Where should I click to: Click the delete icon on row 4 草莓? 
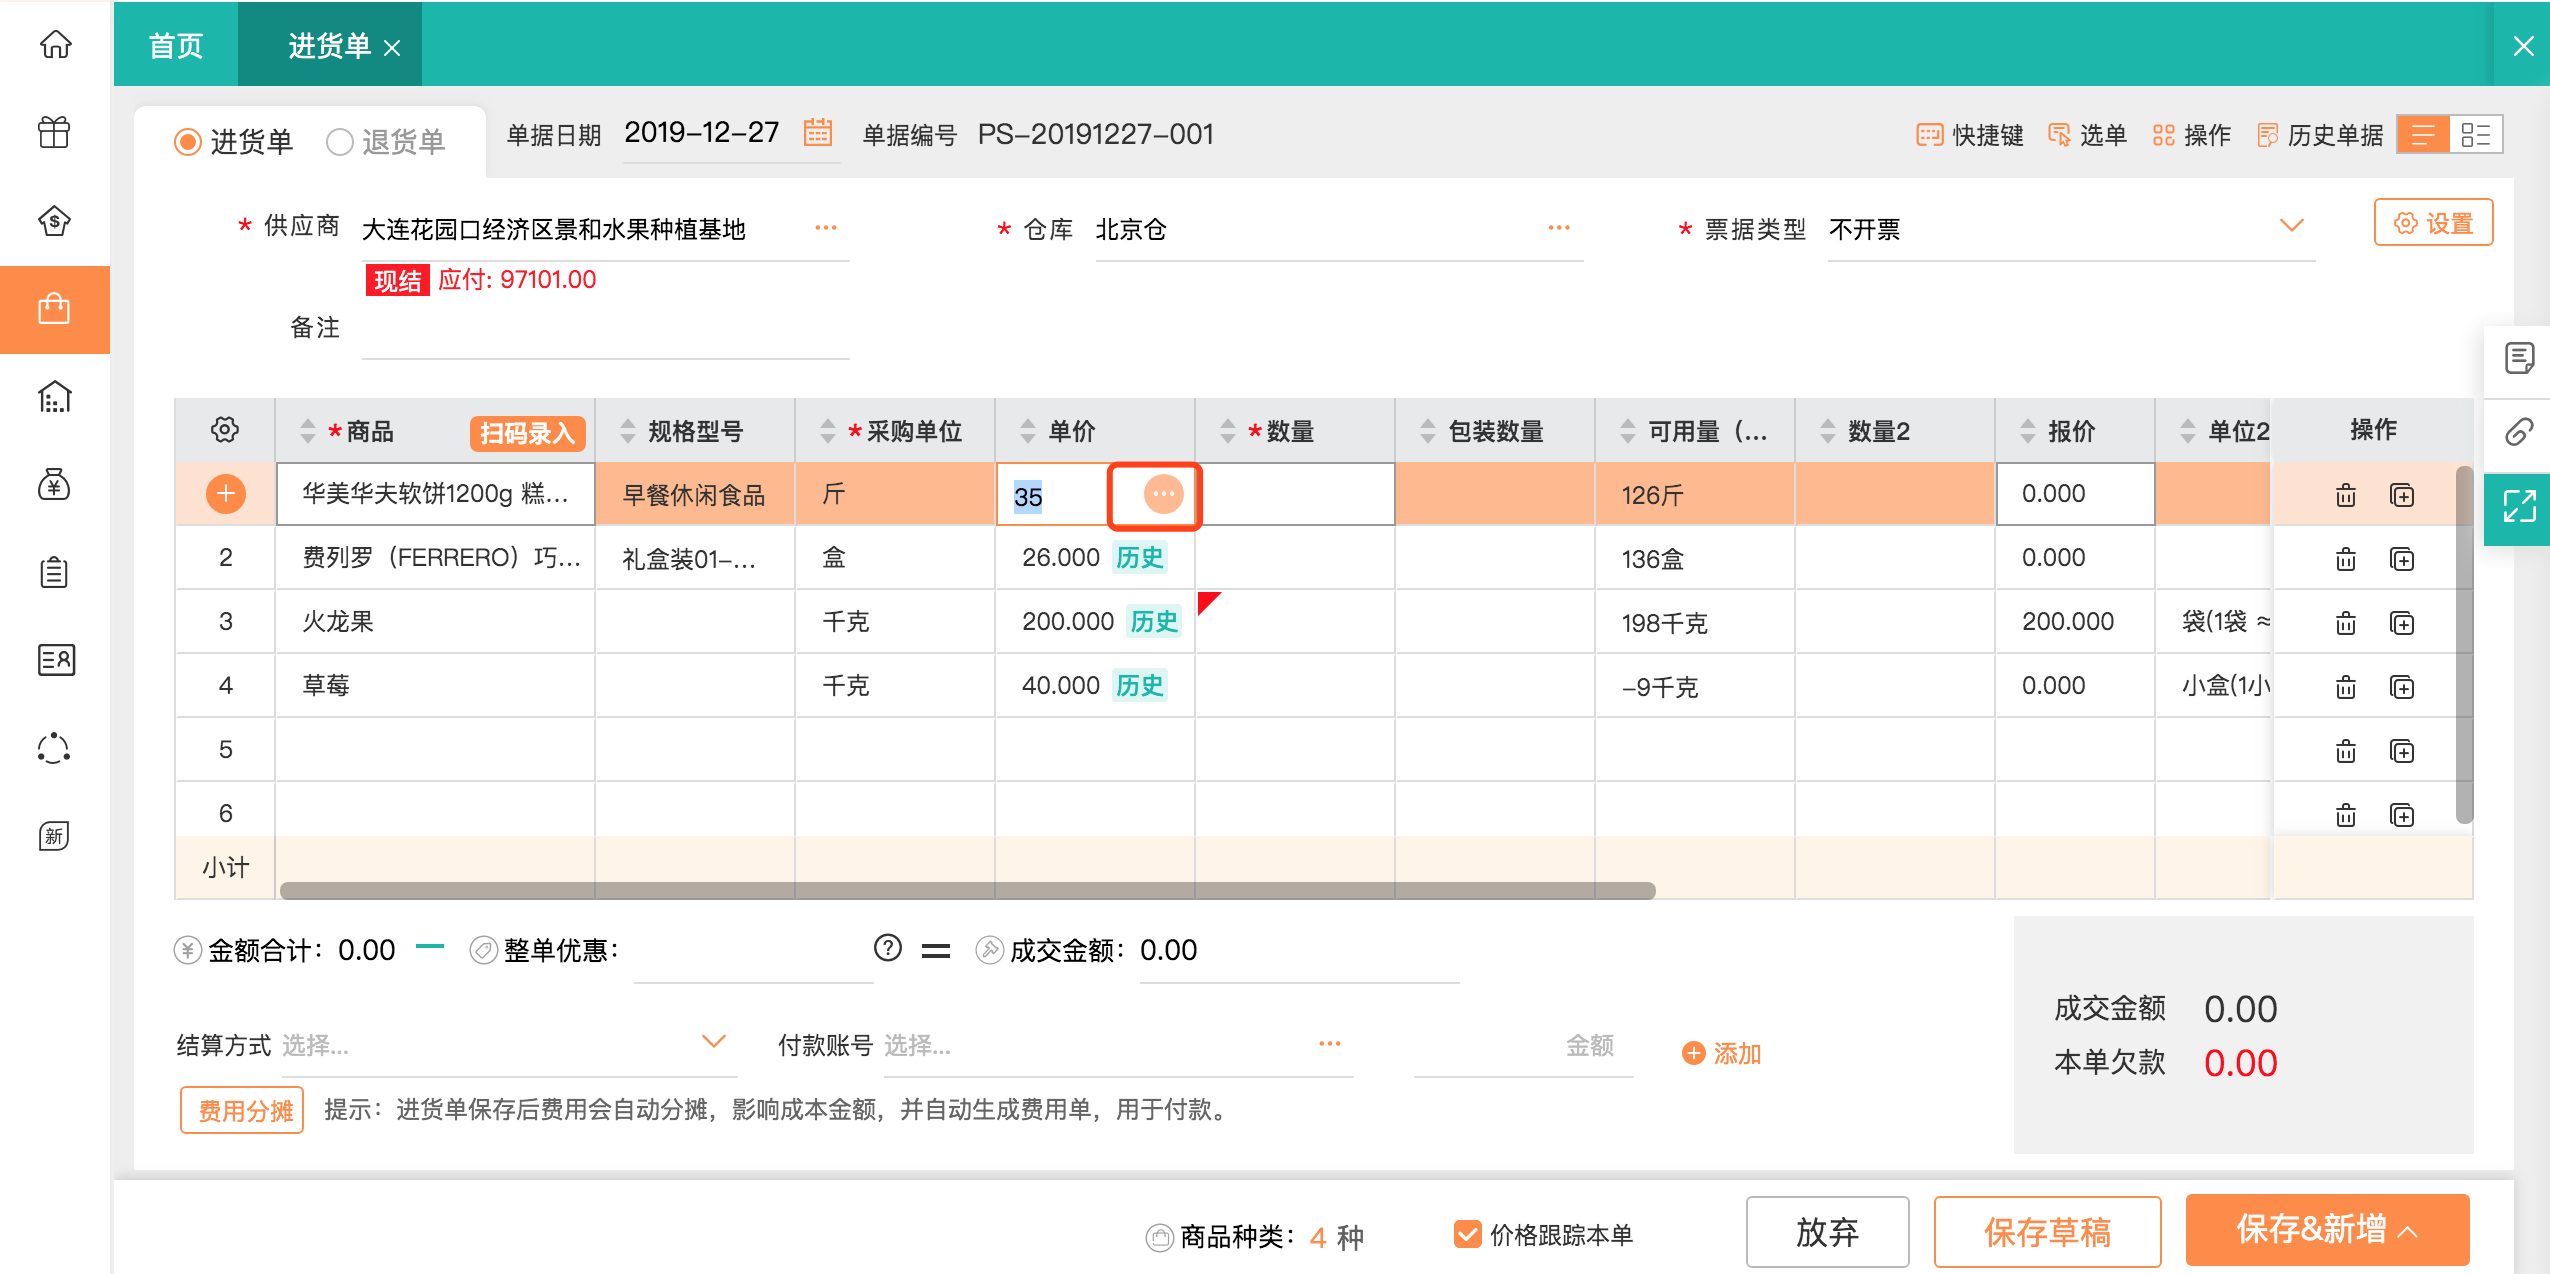[x=2347, y=683]
